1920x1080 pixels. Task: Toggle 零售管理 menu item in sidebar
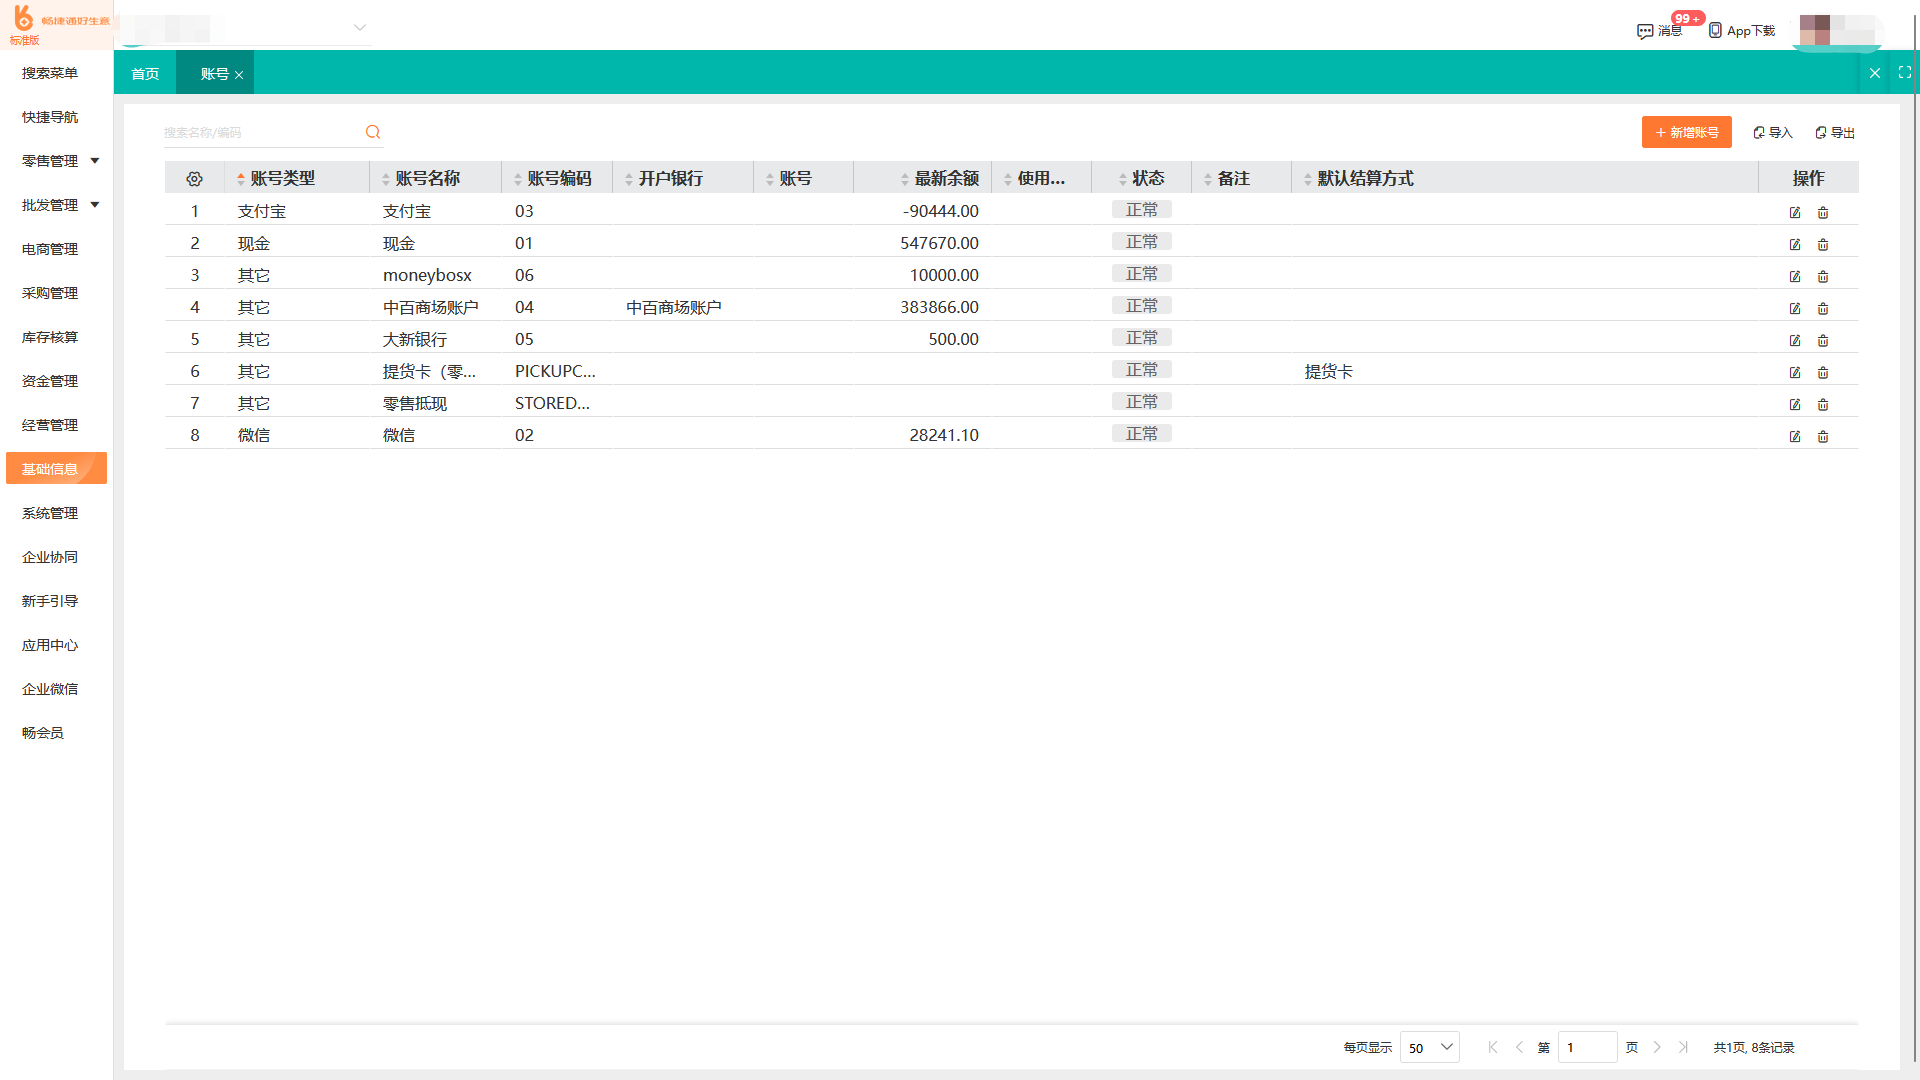59,161
